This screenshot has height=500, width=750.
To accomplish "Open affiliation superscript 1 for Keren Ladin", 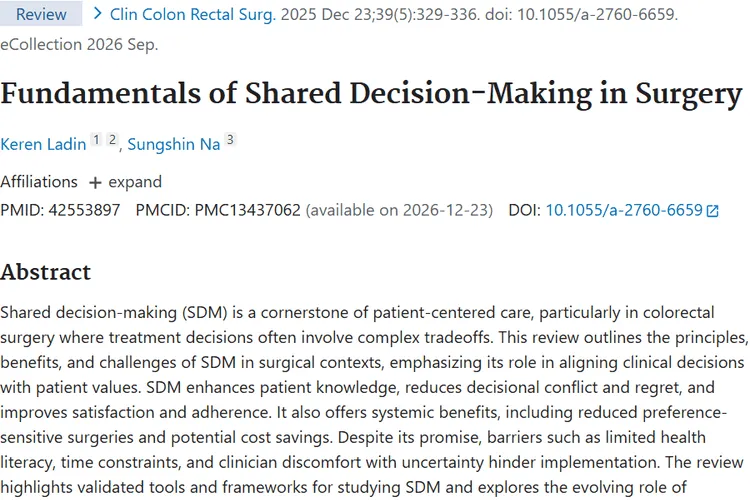I will point(96,140).
